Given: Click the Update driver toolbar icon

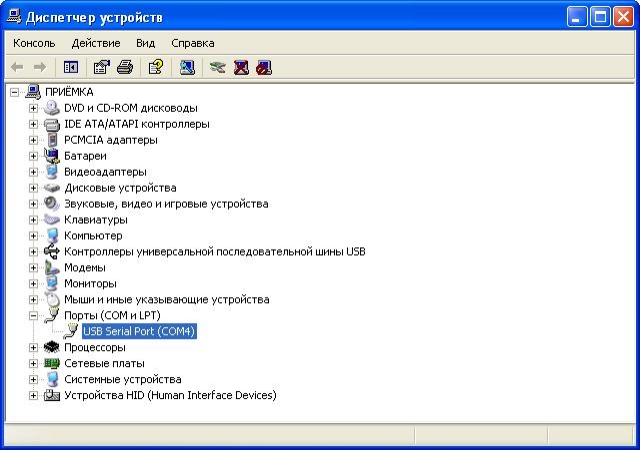Looking at the screenshot, I should coord(218,67).
